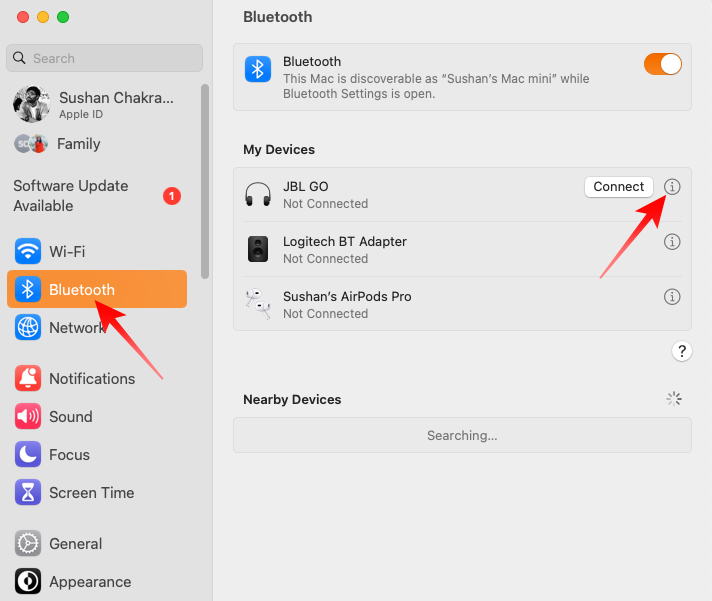Image resolution: width=712 pixels, height=601 pixels.
Task: Select Screen Time label in sidebar
Action: (92, 493)
